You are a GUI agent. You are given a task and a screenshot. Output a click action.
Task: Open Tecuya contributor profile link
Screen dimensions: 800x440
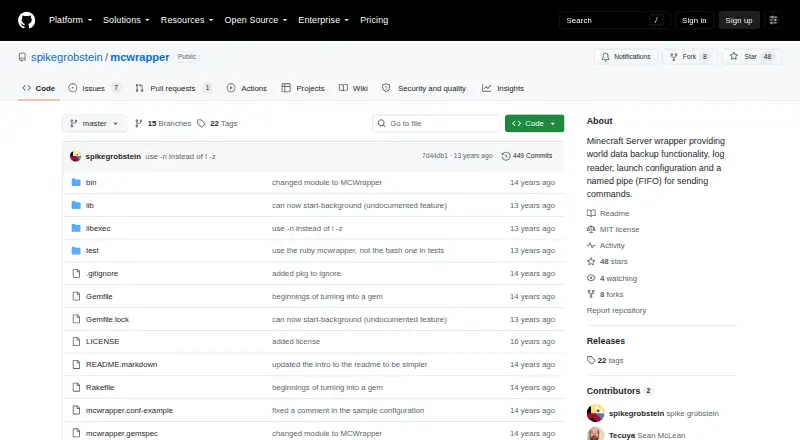622,435
